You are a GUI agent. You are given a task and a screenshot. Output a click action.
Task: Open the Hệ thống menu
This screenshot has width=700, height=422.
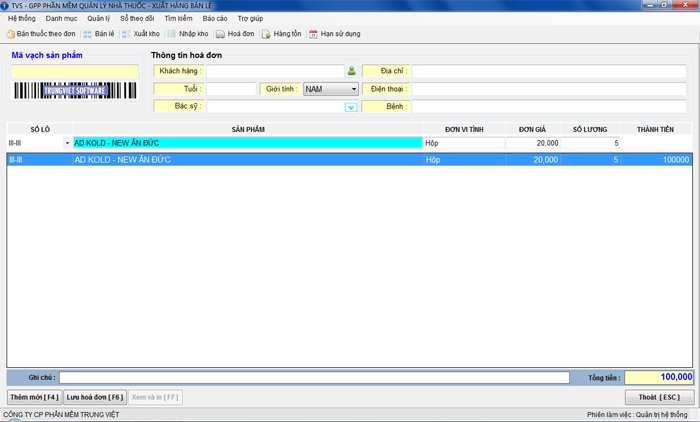[x=21, y=19]
